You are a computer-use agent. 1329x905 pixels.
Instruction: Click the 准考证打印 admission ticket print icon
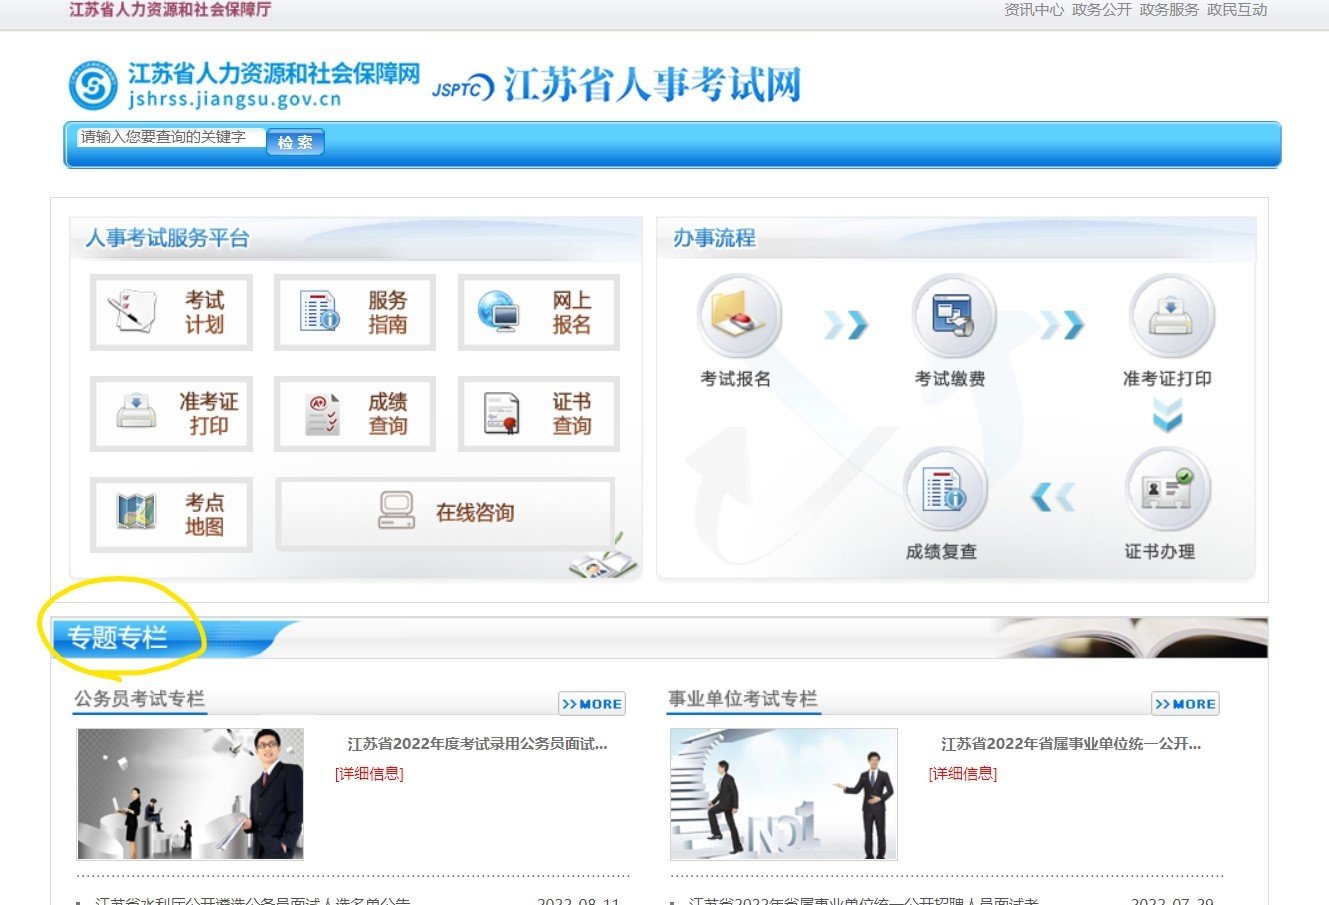click(170, 412)
